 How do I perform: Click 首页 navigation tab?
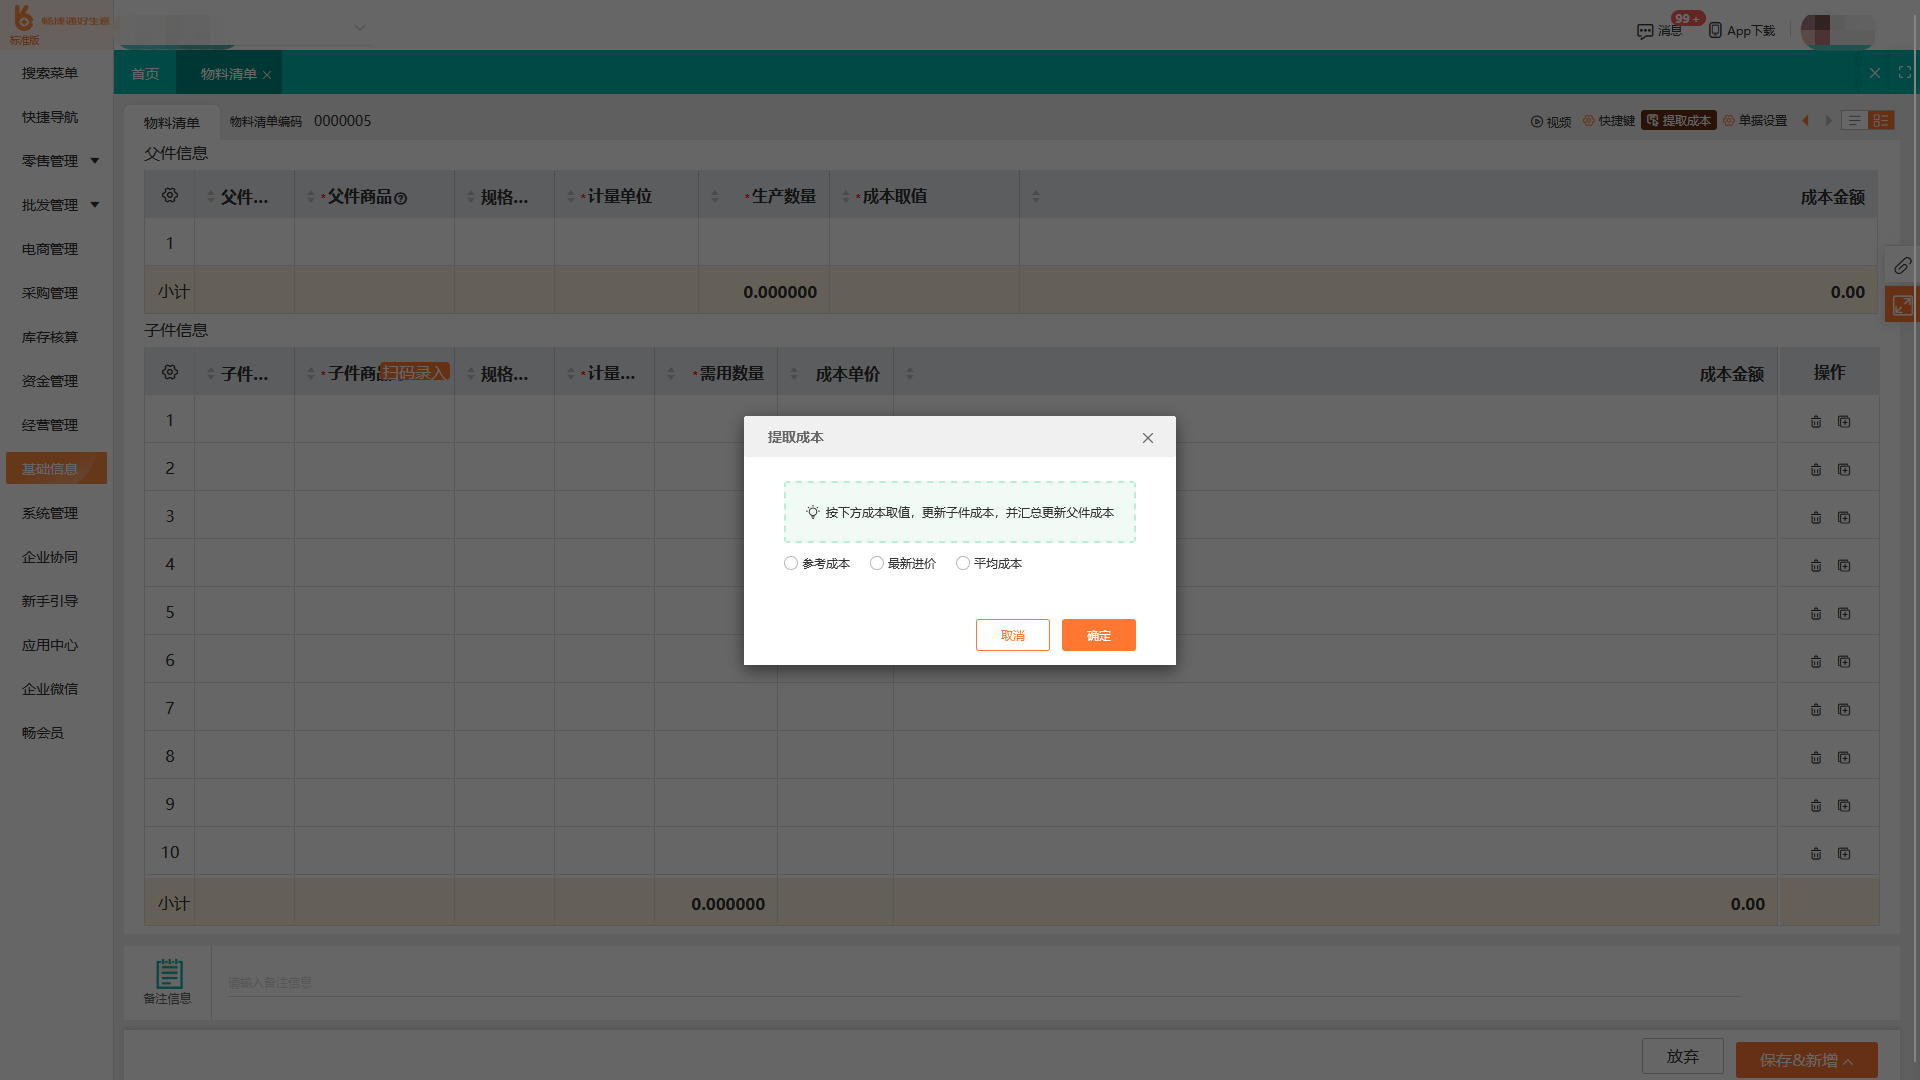(146, 74)
